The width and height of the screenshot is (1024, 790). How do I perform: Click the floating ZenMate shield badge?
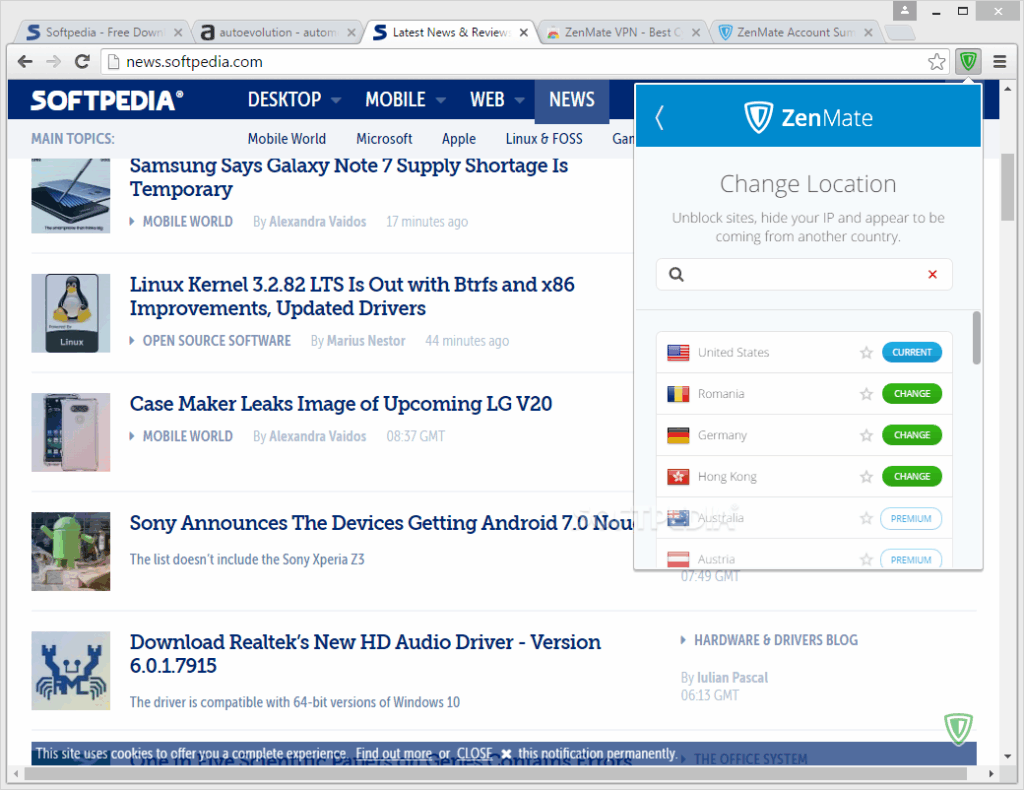958,728
